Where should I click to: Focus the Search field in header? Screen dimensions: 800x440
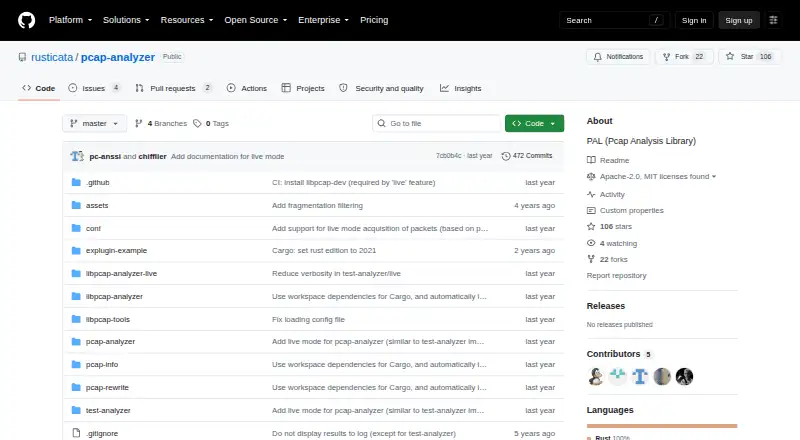point(614,20)
